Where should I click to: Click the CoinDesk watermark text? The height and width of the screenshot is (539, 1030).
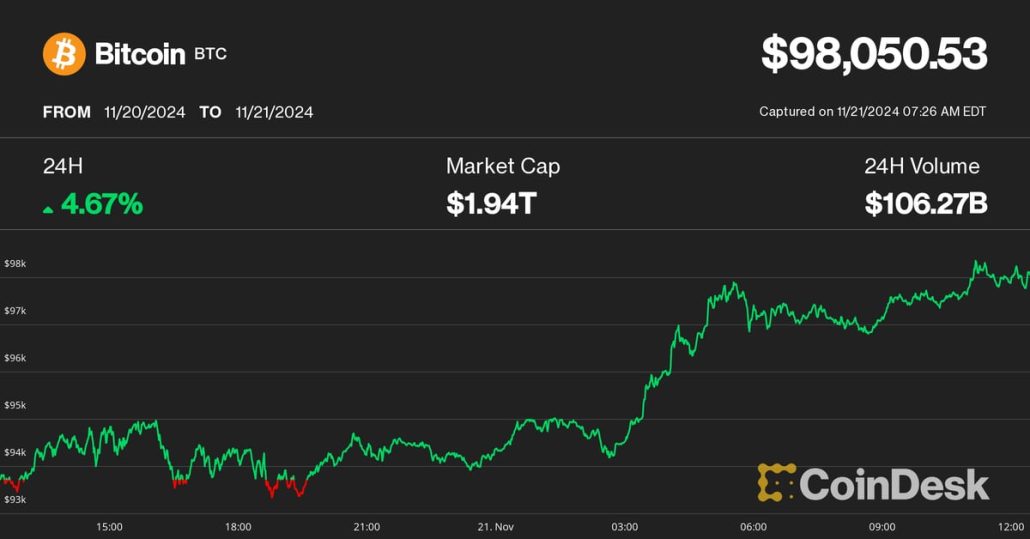894,485
